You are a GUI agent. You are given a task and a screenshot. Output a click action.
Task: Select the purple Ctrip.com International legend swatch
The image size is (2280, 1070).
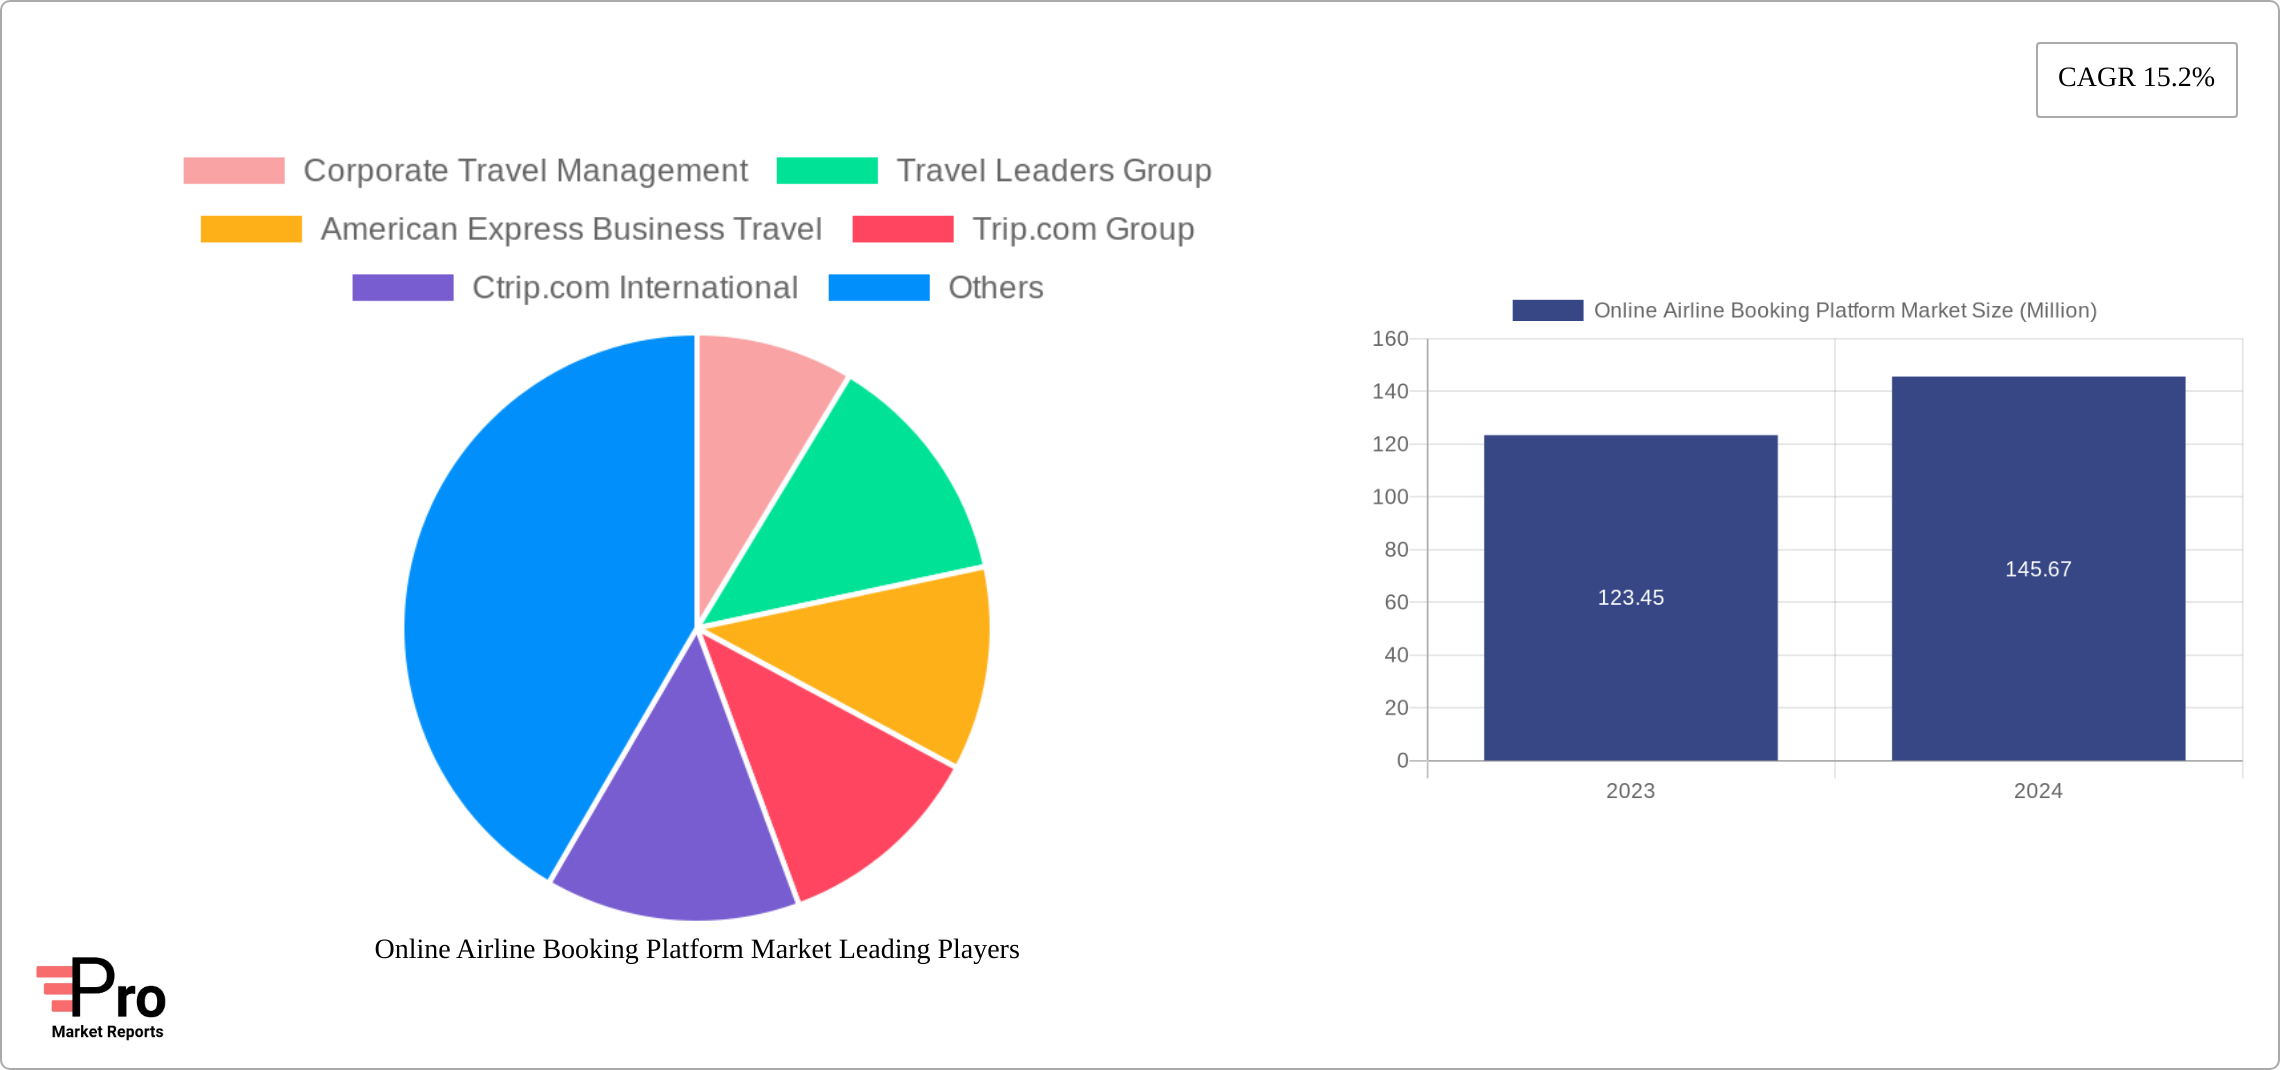click(402, 288)
